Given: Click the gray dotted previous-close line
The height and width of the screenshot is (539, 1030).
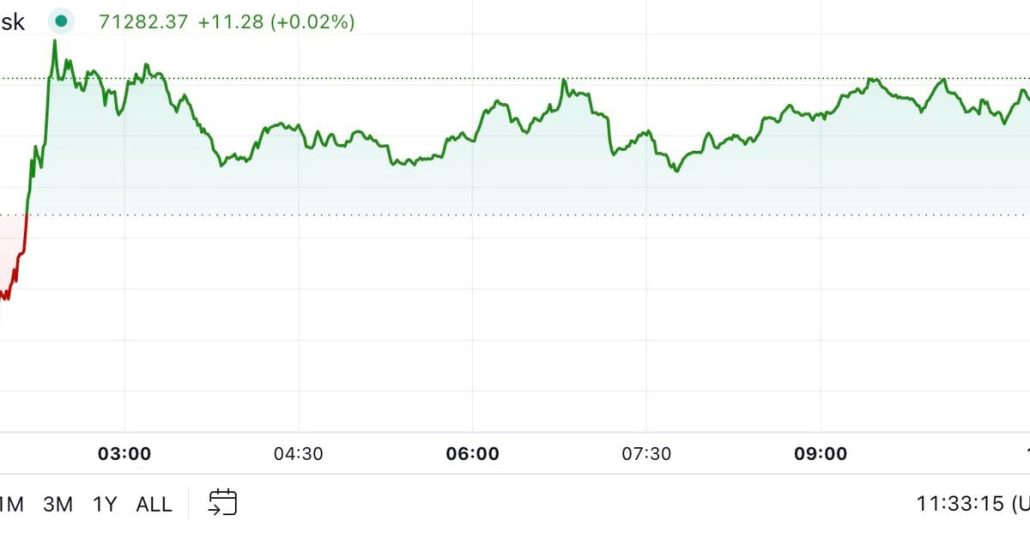Looking at the screenshot, I should [500, 214].
